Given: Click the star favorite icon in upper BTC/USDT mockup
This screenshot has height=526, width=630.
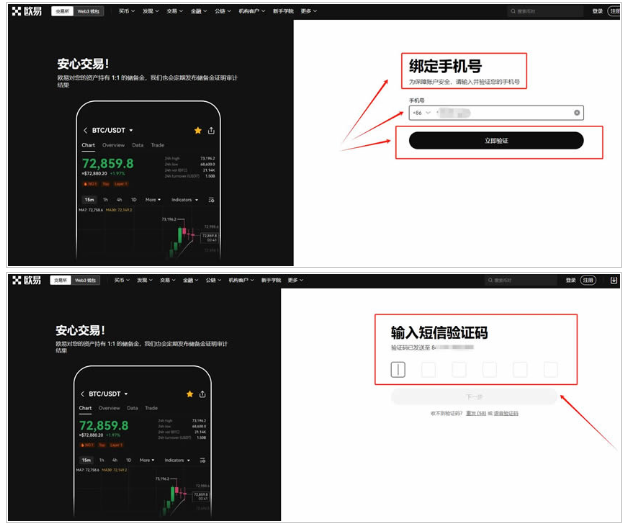Looking at the screenshot, I should [197, 130].
